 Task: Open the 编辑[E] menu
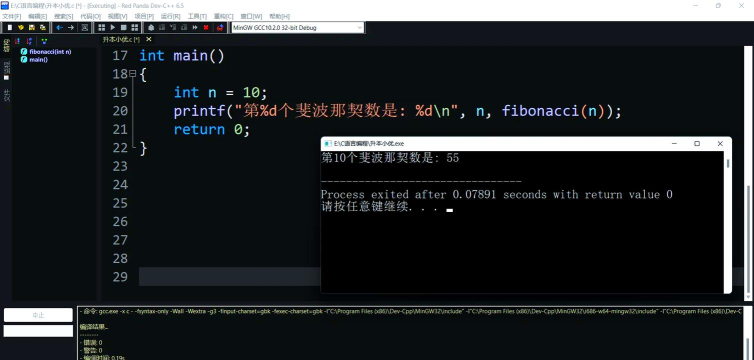click(38, 16)
